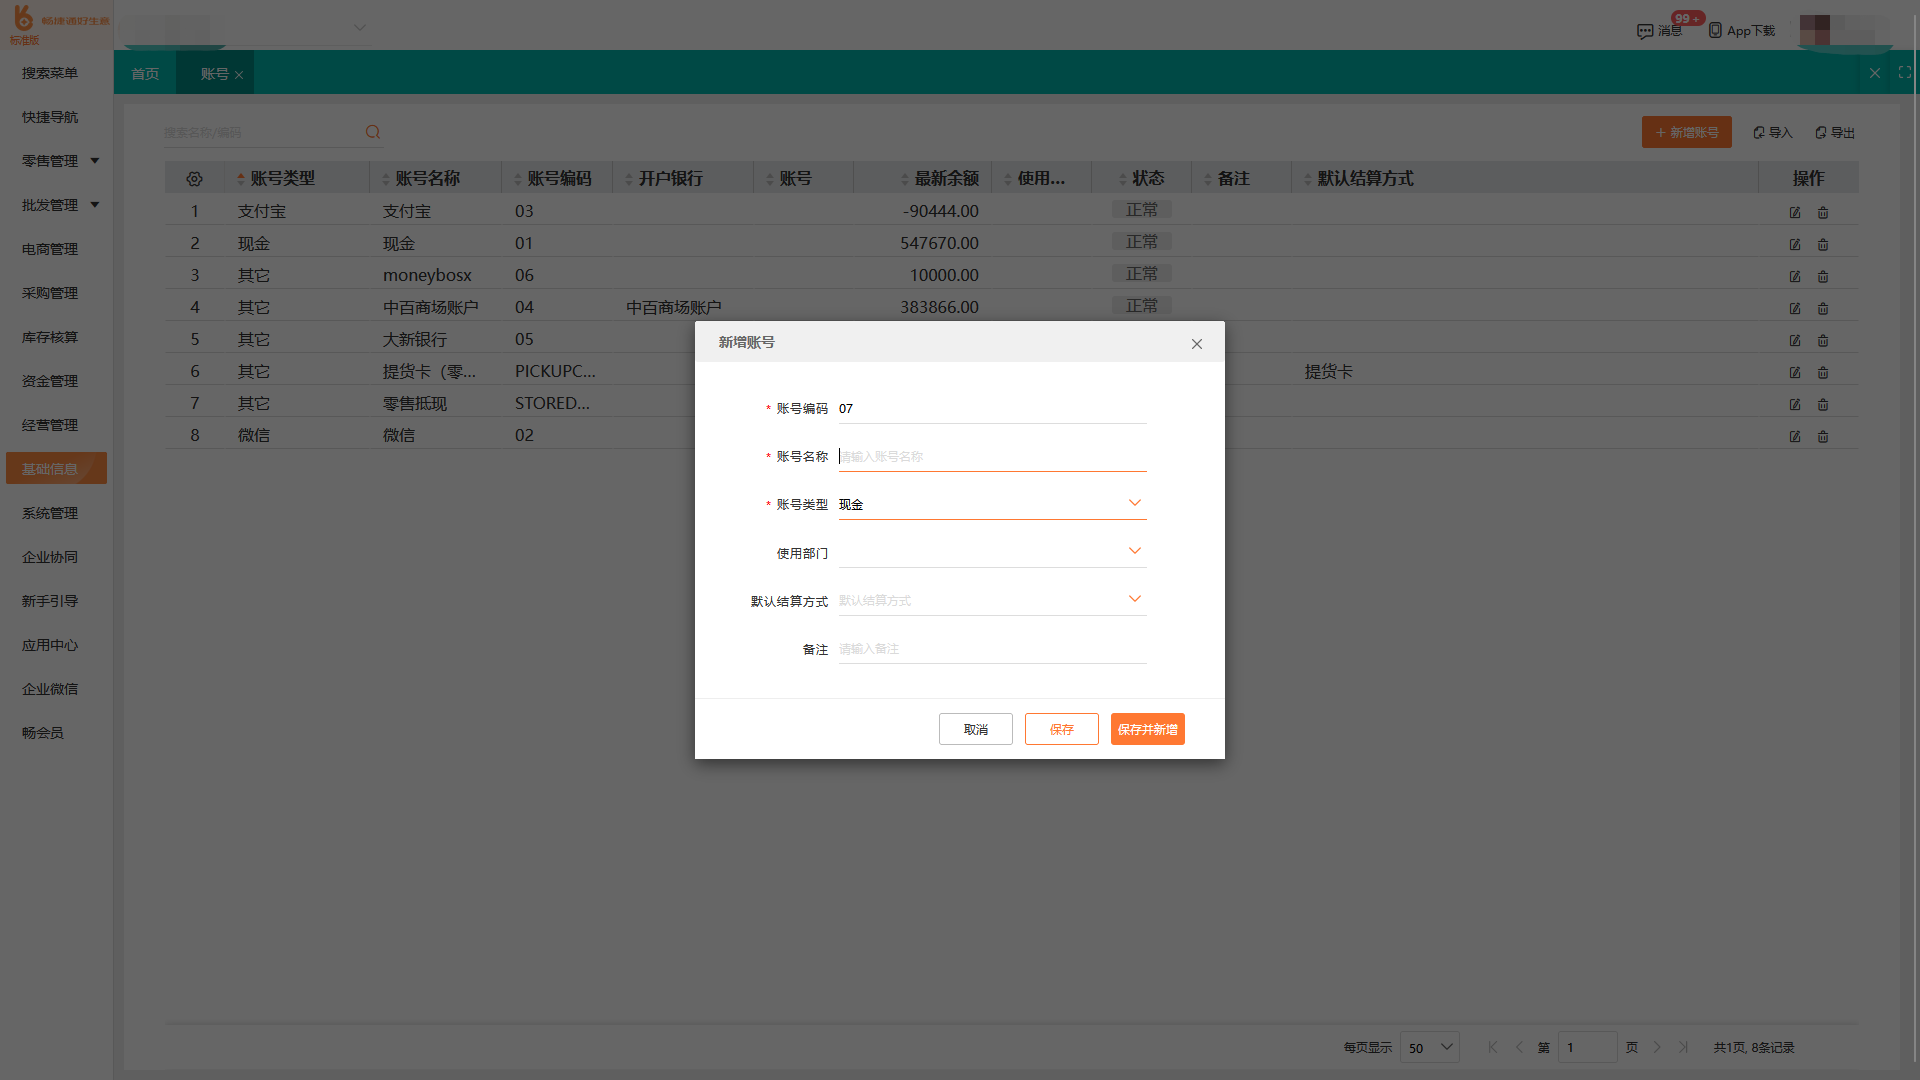Viewport: 1920px width, 1080px height.
Task: Select 账号 tab in navigation bar
Action: (214, 73)
